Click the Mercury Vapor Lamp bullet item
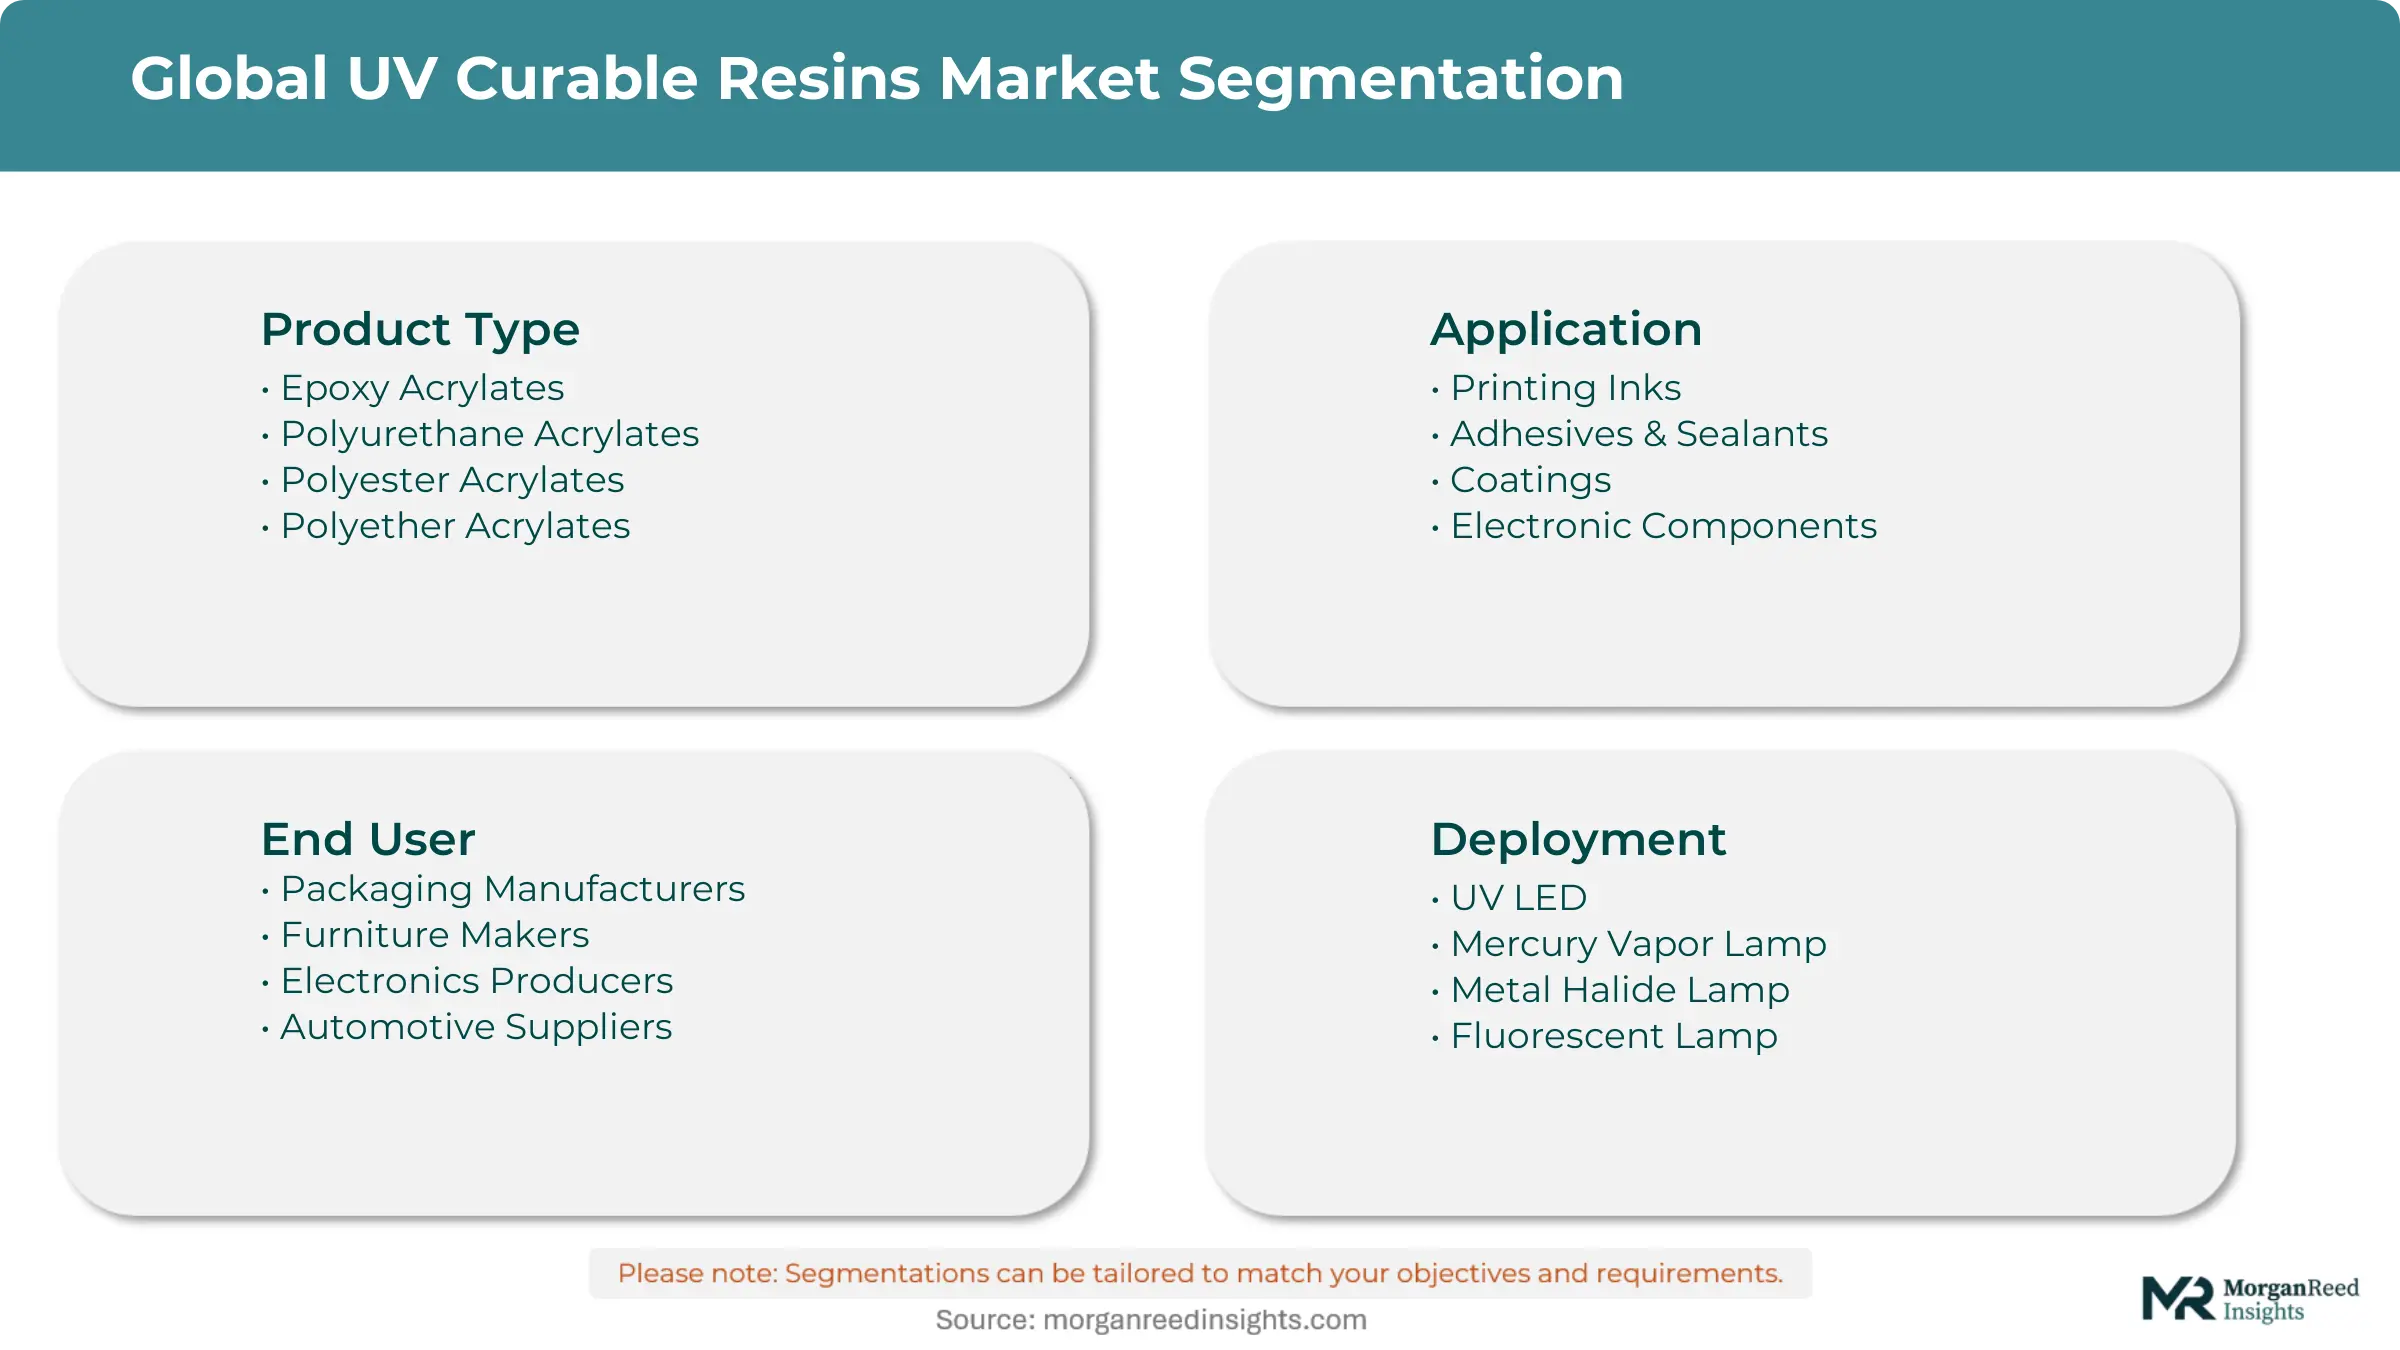 point(1638,943)
